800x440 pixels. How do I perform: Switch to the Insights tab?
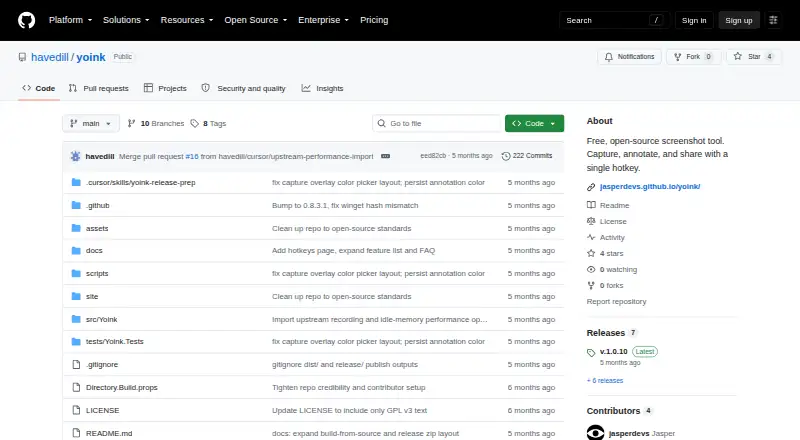(x=322, y=88)
